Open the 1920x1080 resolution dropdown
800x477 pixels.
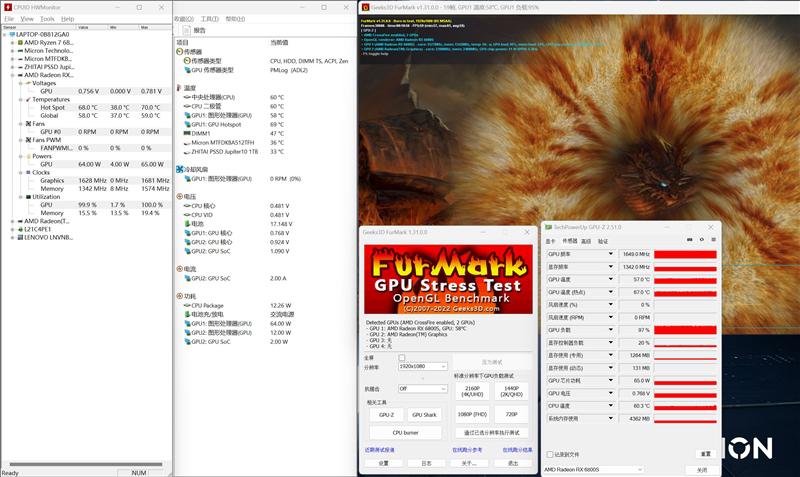tap(421, 366)
